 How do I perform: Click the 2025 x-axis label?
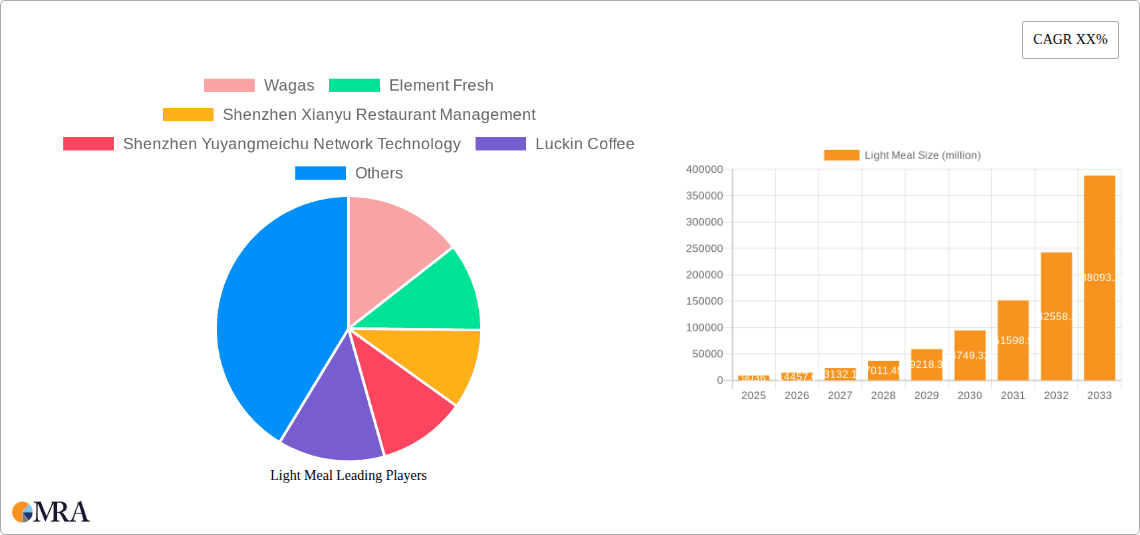click(753, 395)
